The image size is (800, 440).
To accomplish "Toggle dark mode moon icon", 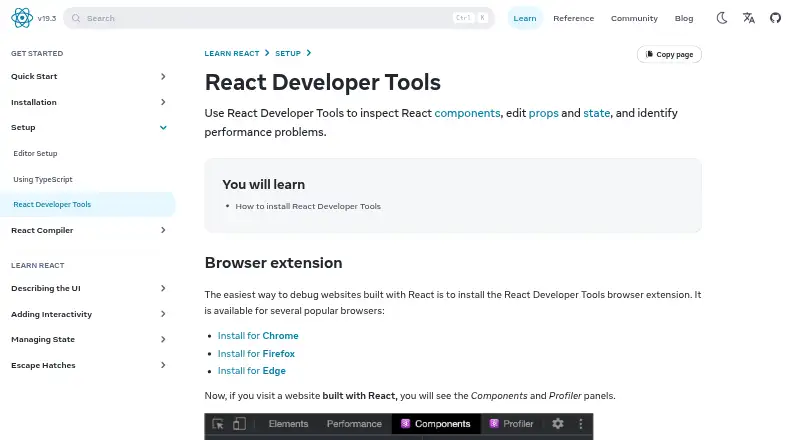I will [x=721, y=18].
